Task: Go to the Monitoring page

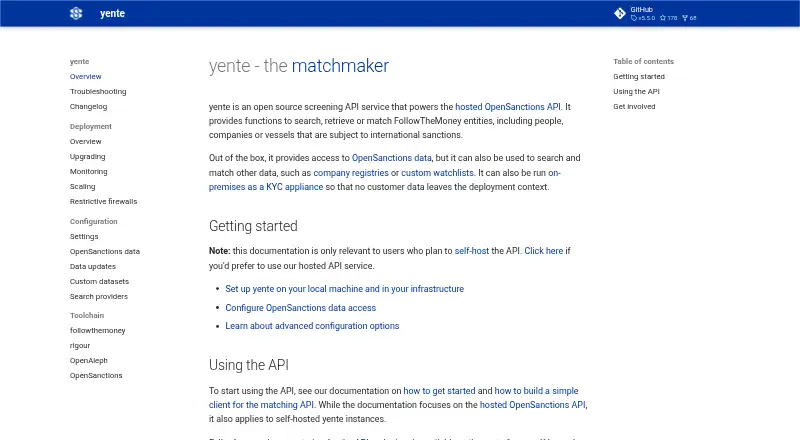Action: click(x=89, y=172)
